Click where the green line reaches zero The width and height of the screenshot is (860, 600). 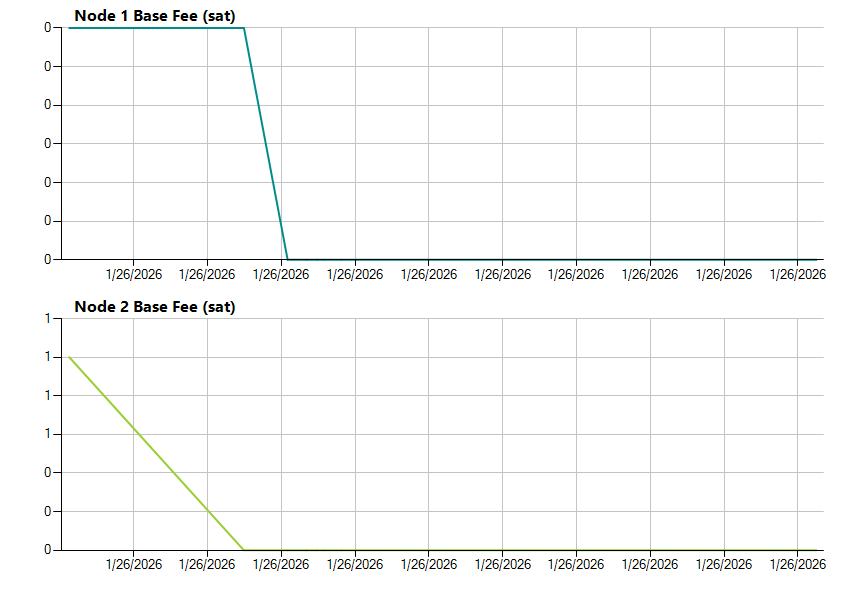pos(245,548)
